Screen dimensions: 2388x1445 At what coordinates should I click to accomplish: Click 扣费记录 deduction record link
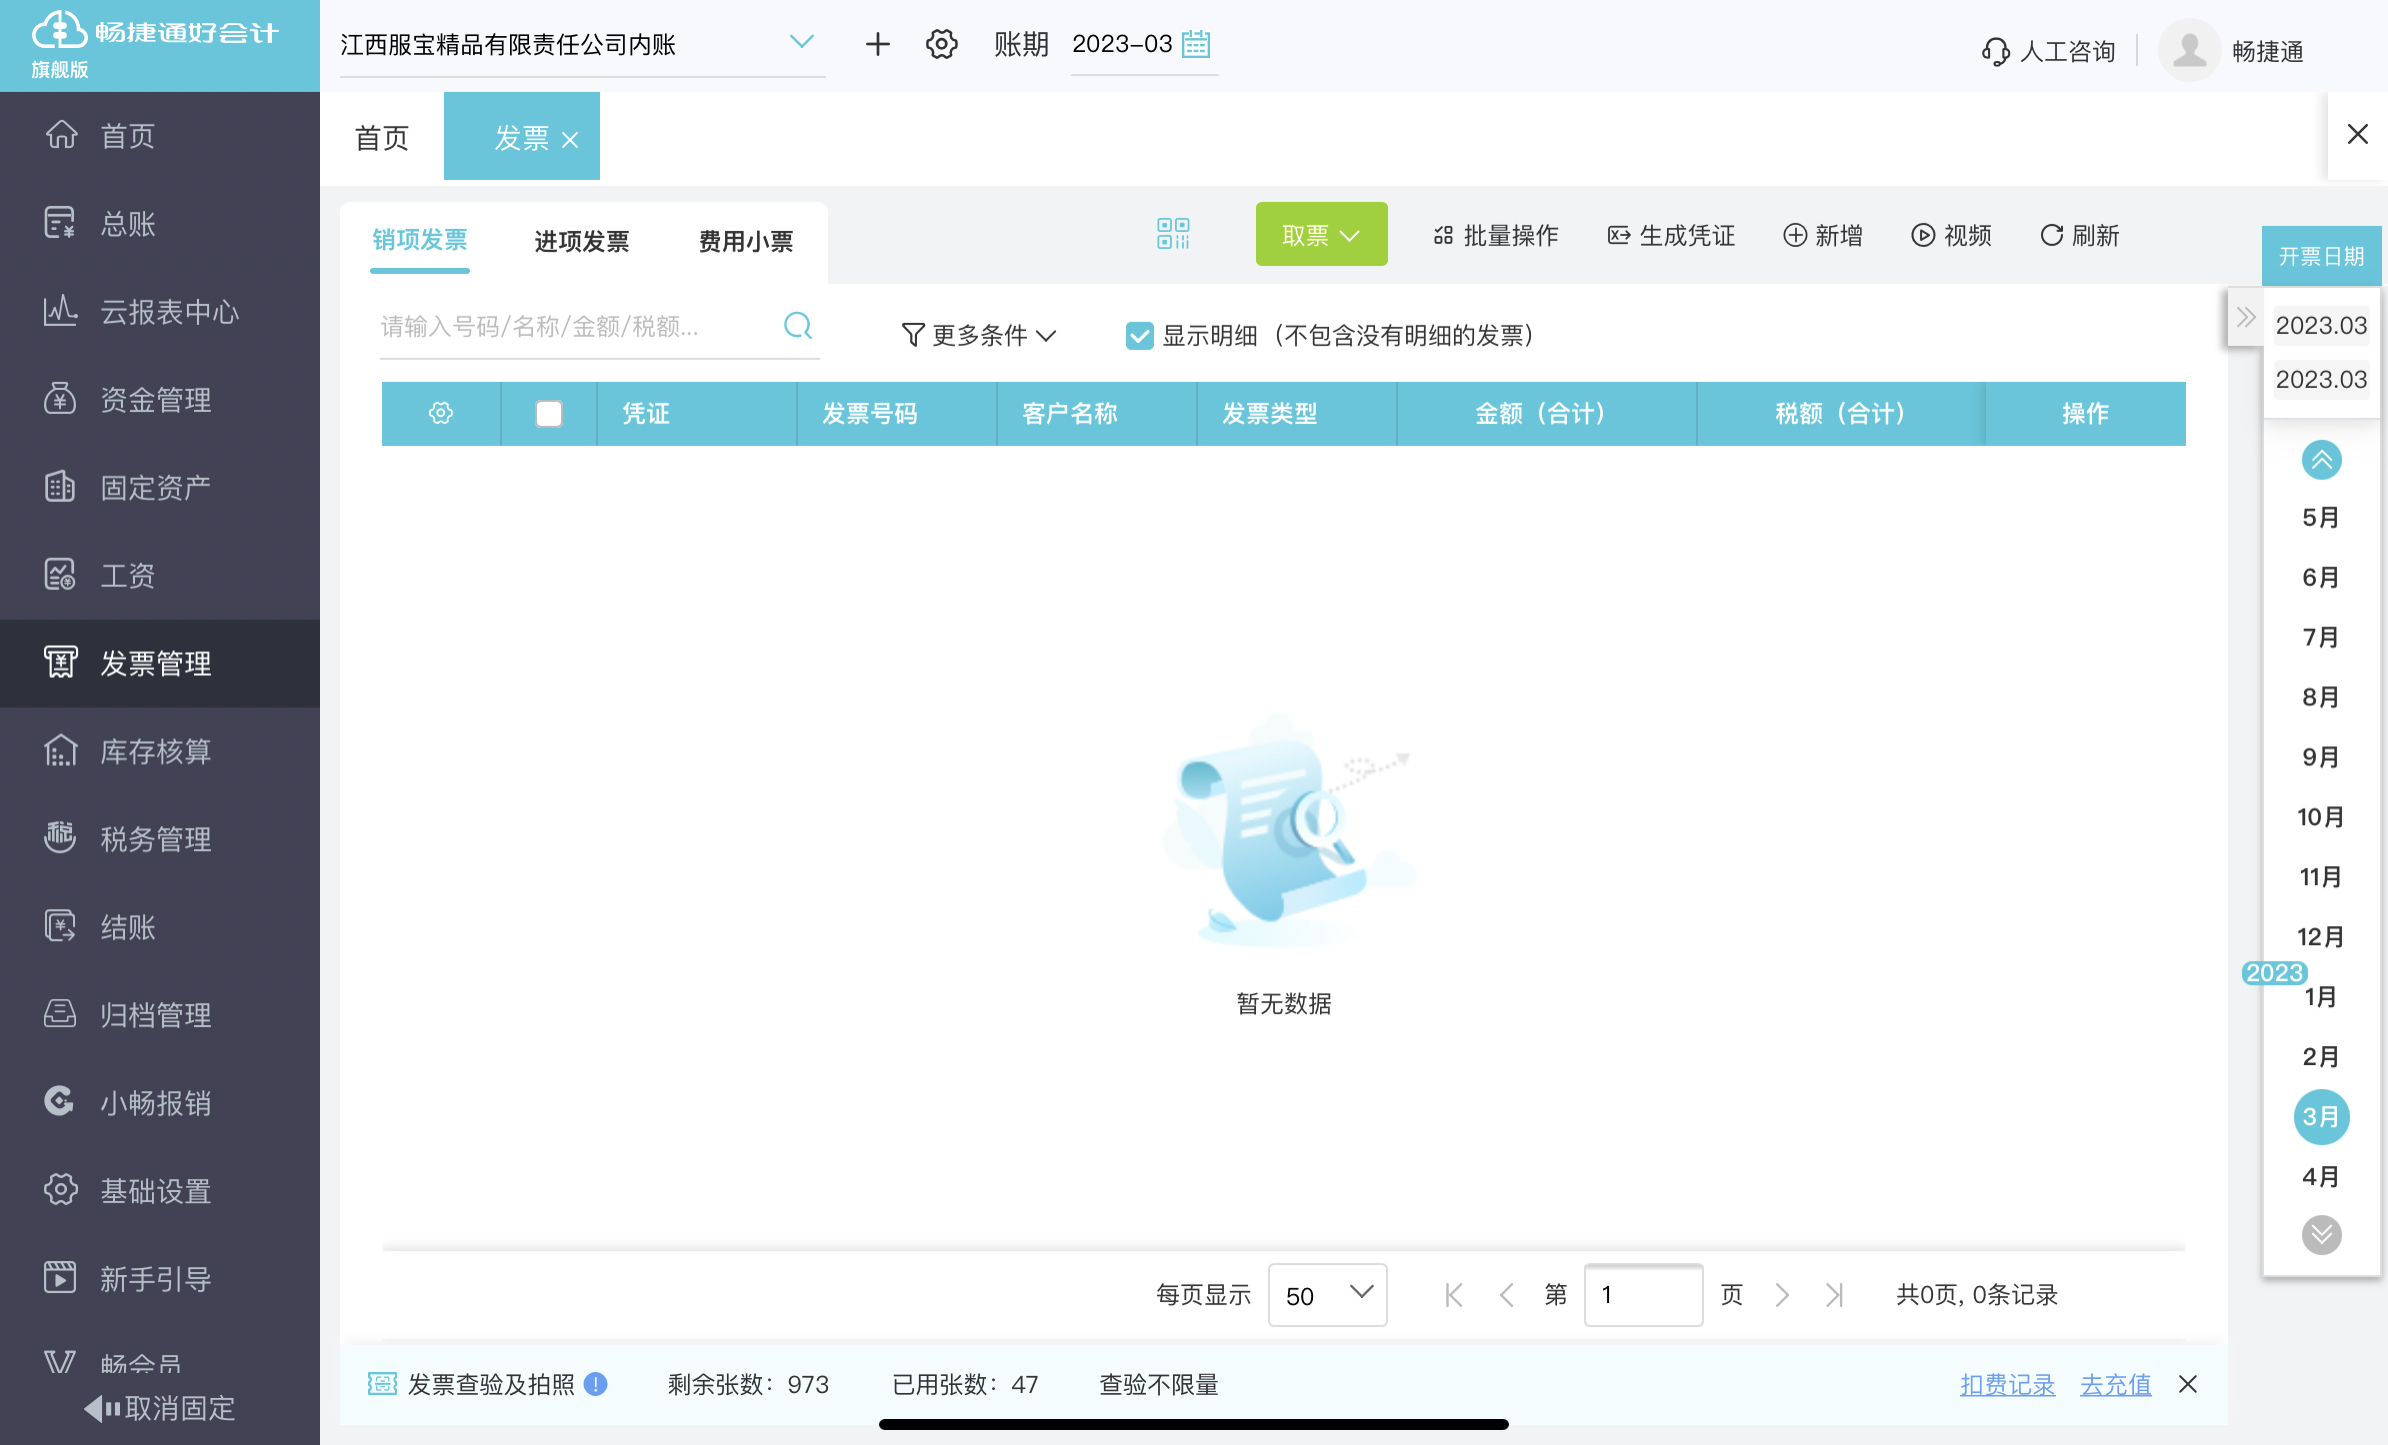(2006, 1382)
